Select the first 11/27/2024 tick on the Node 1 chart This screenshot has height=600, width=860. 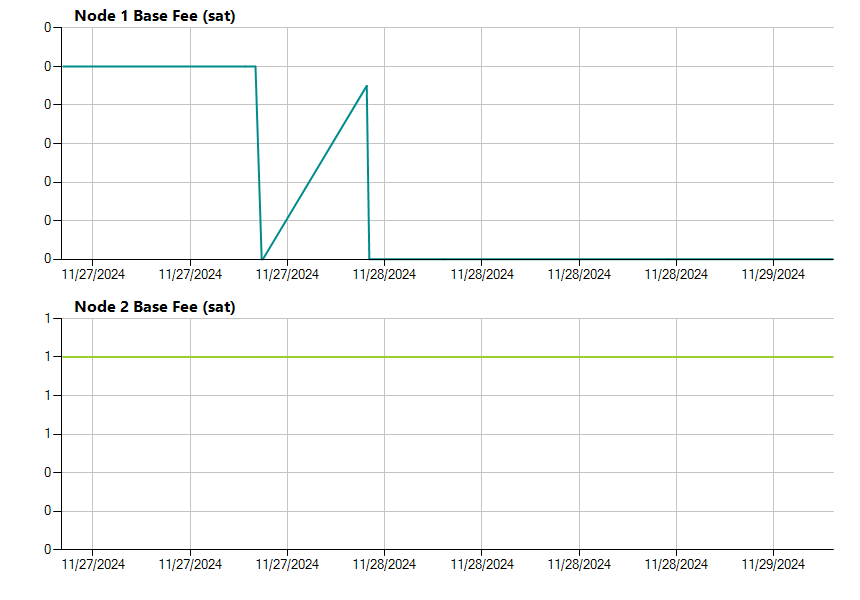(x=93, y=274)
